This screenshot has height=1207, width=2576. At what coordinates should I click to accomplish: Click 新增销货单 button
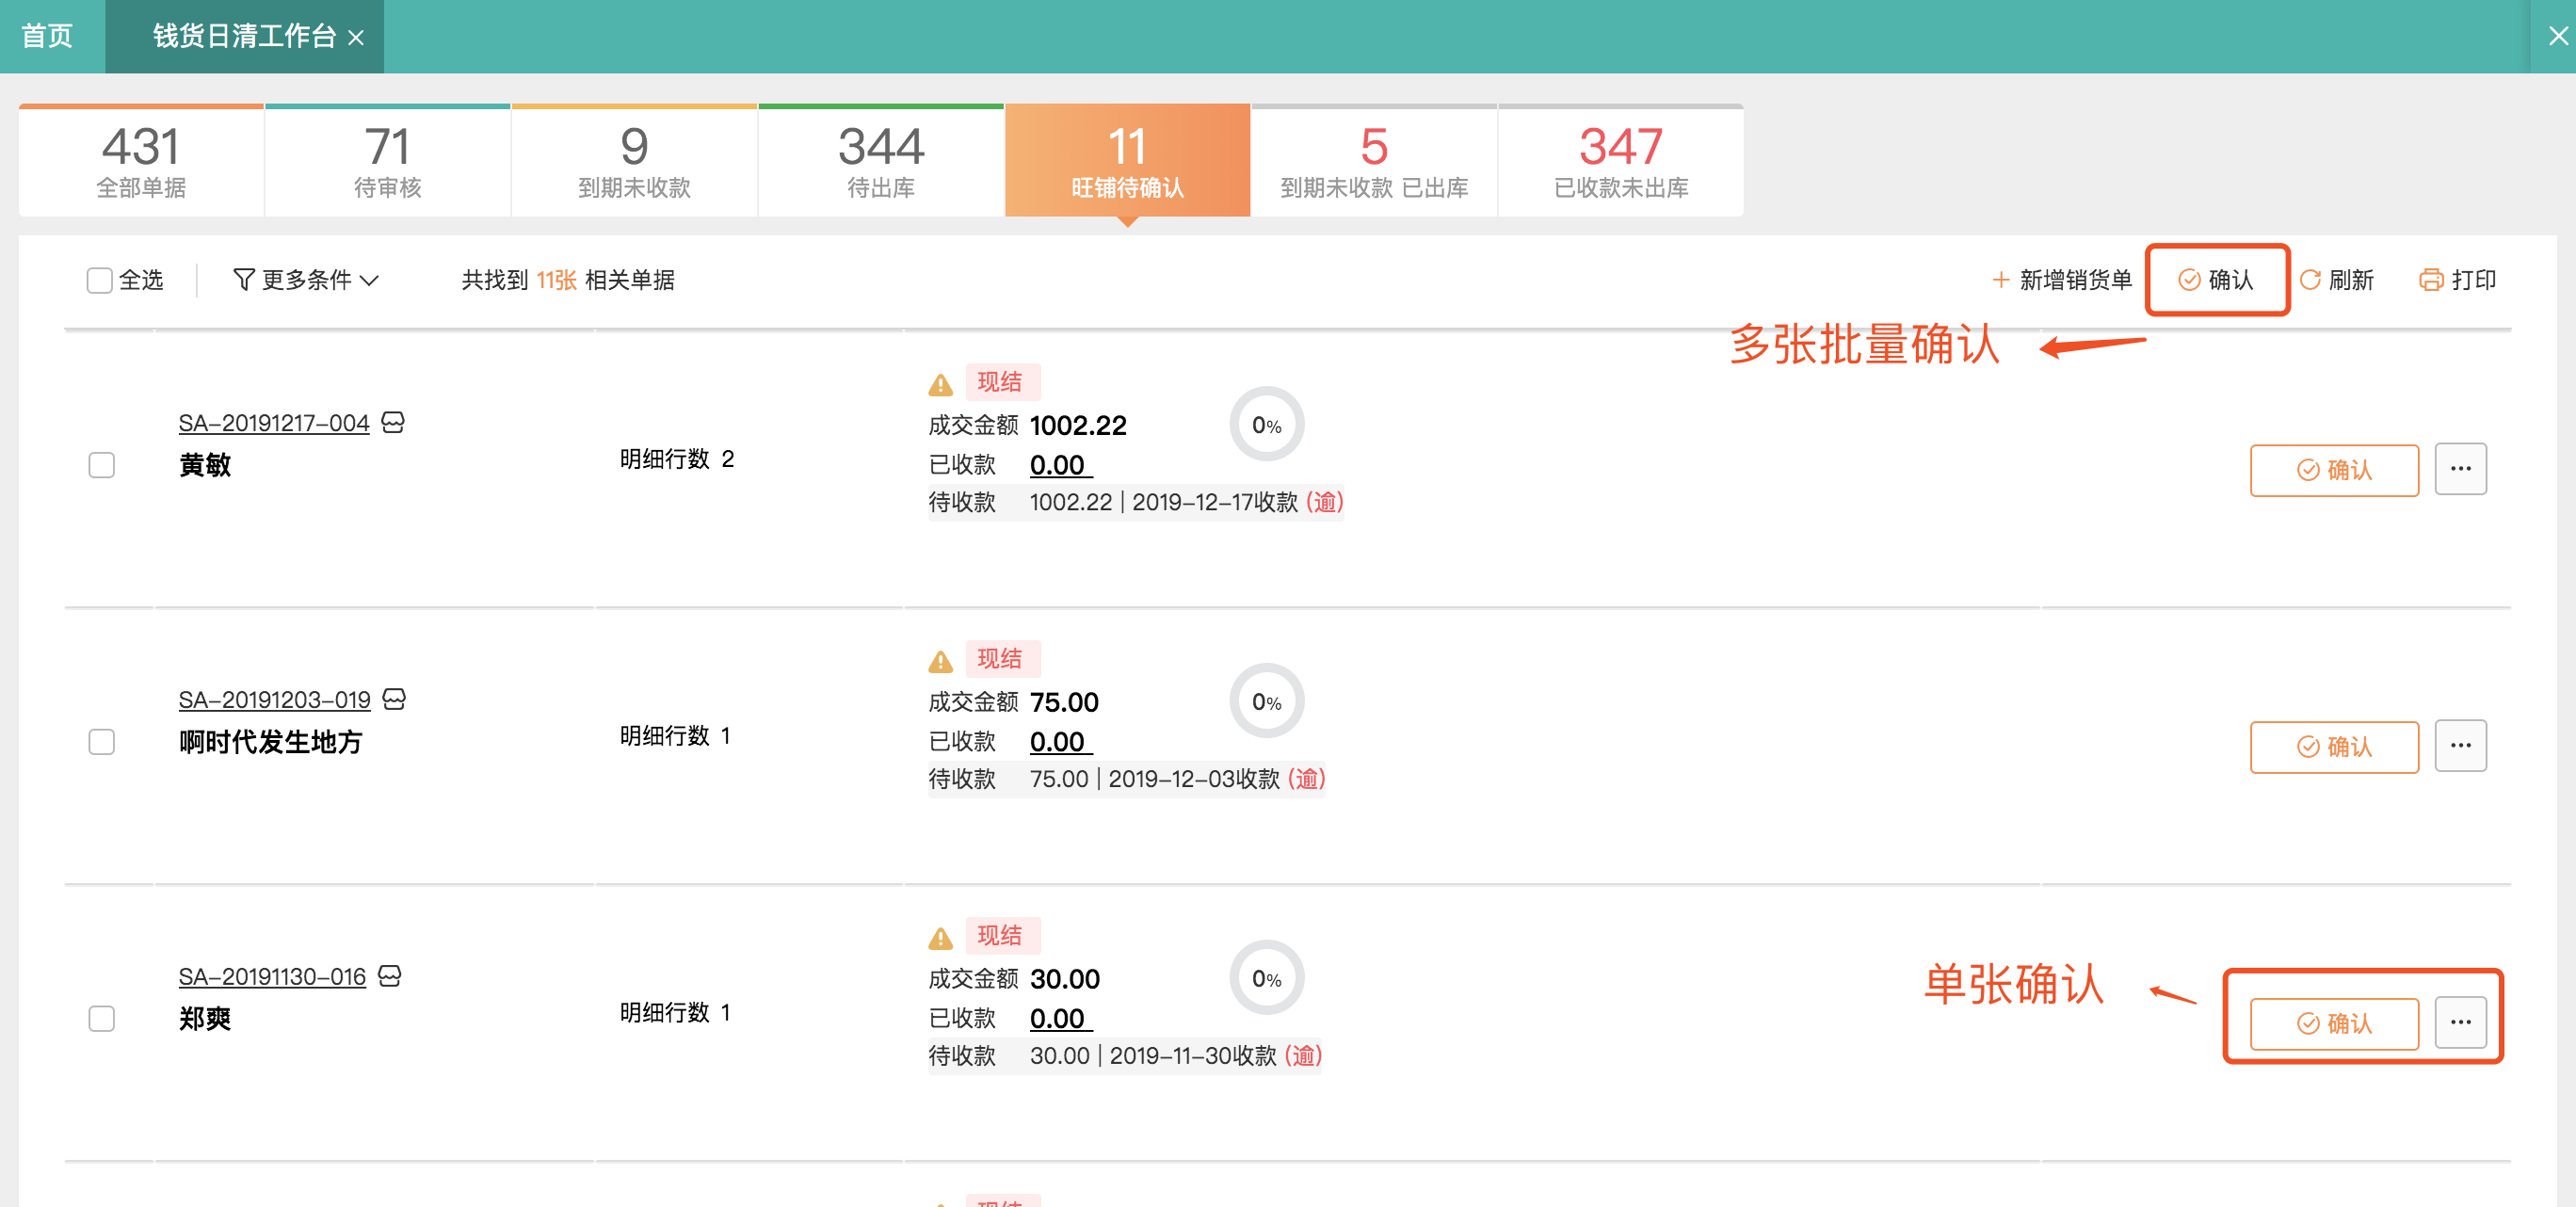[x=2065, y=280]
